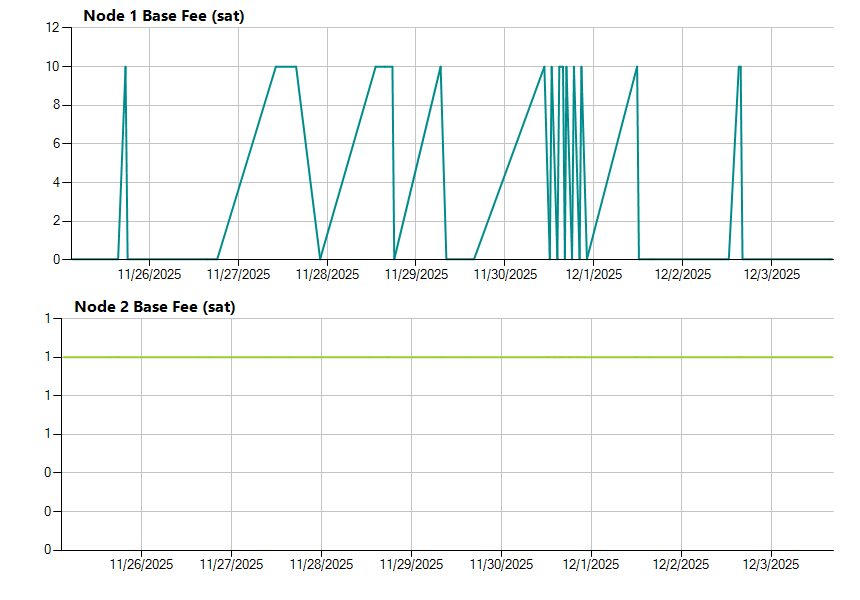
Task: Click 12/1/2025 date label on Node 1 chart
Action: click(x=593, y=274)
